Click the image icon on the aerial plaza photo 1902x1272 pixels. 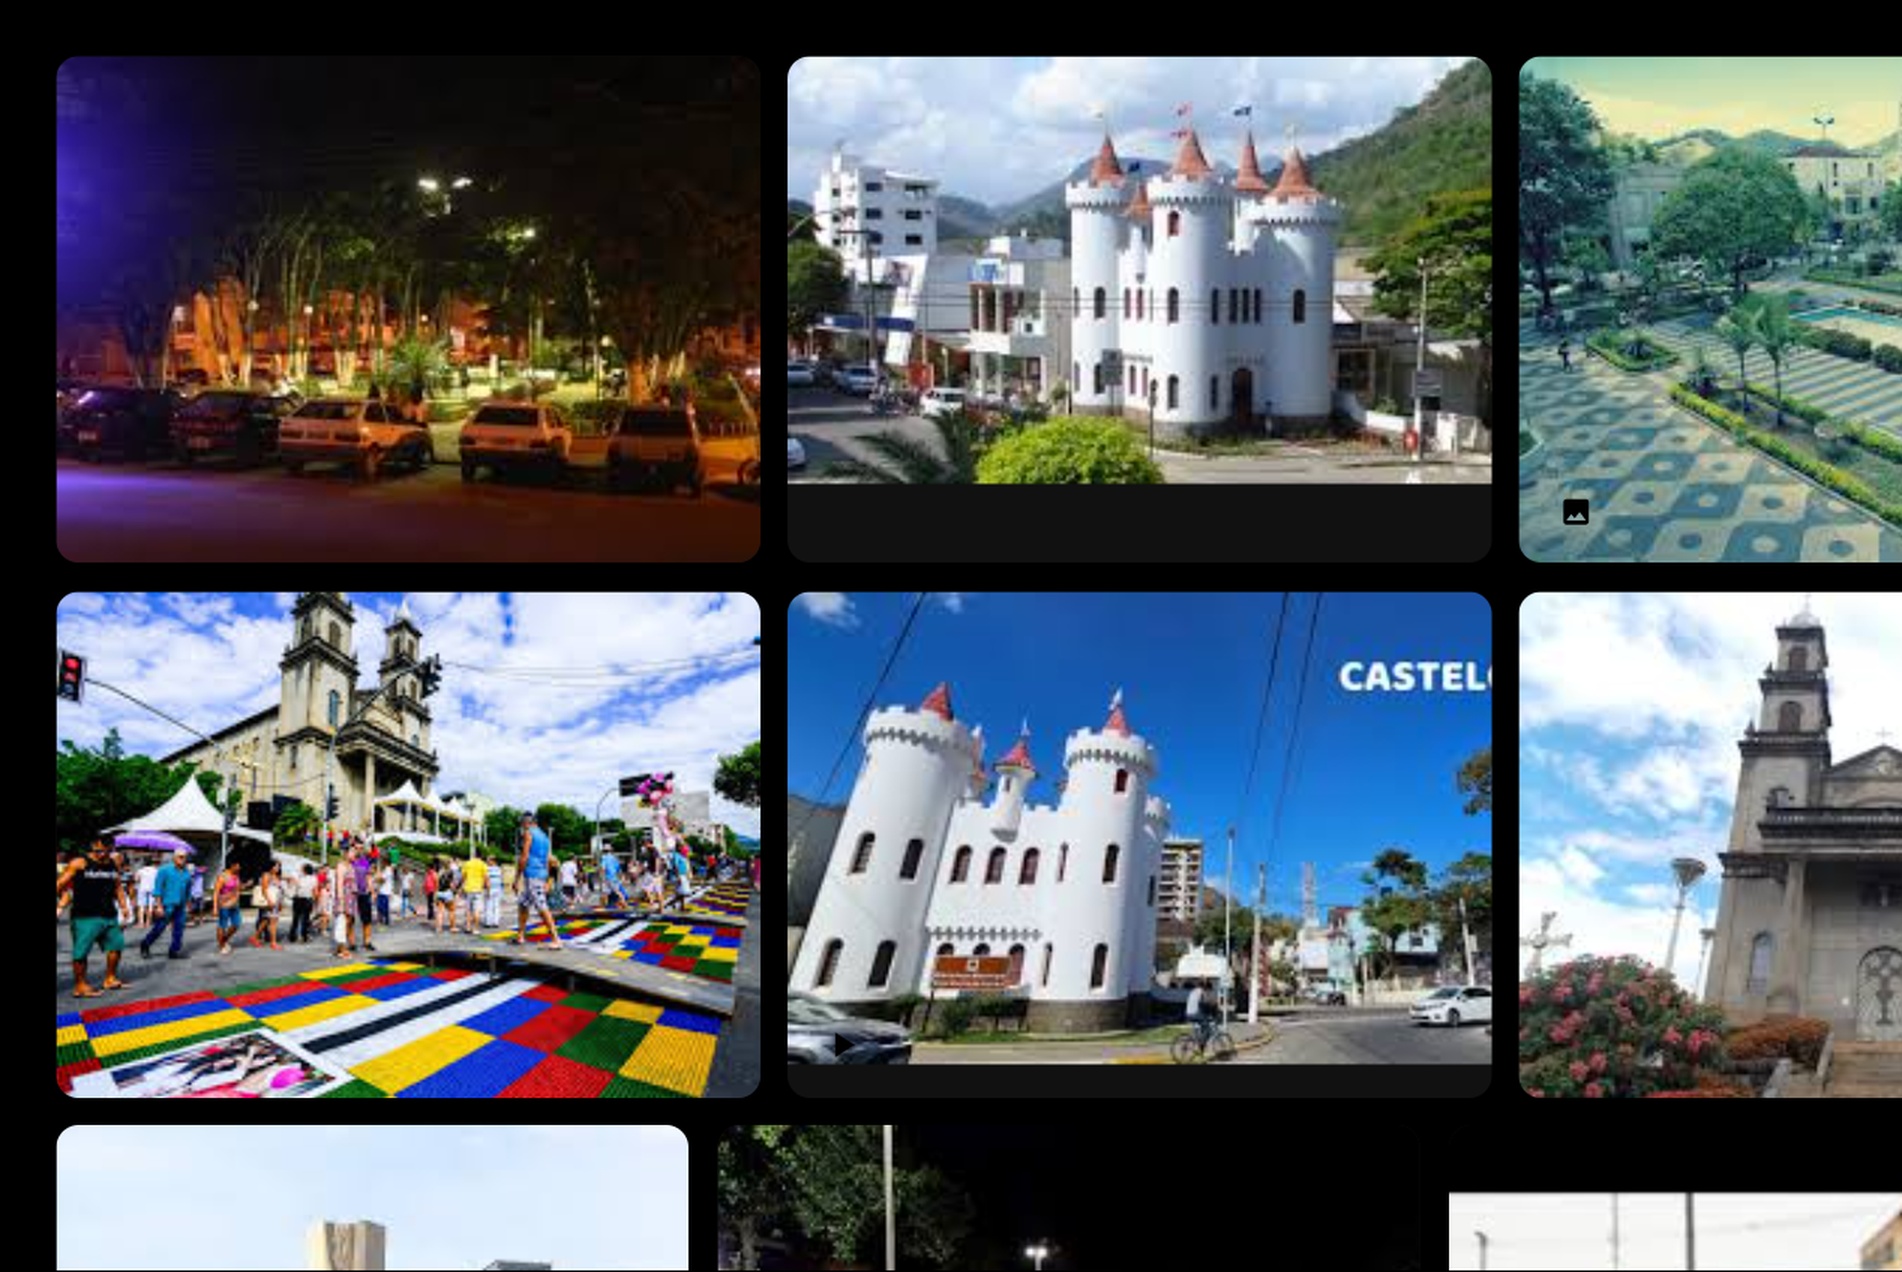click(1575, 512)
